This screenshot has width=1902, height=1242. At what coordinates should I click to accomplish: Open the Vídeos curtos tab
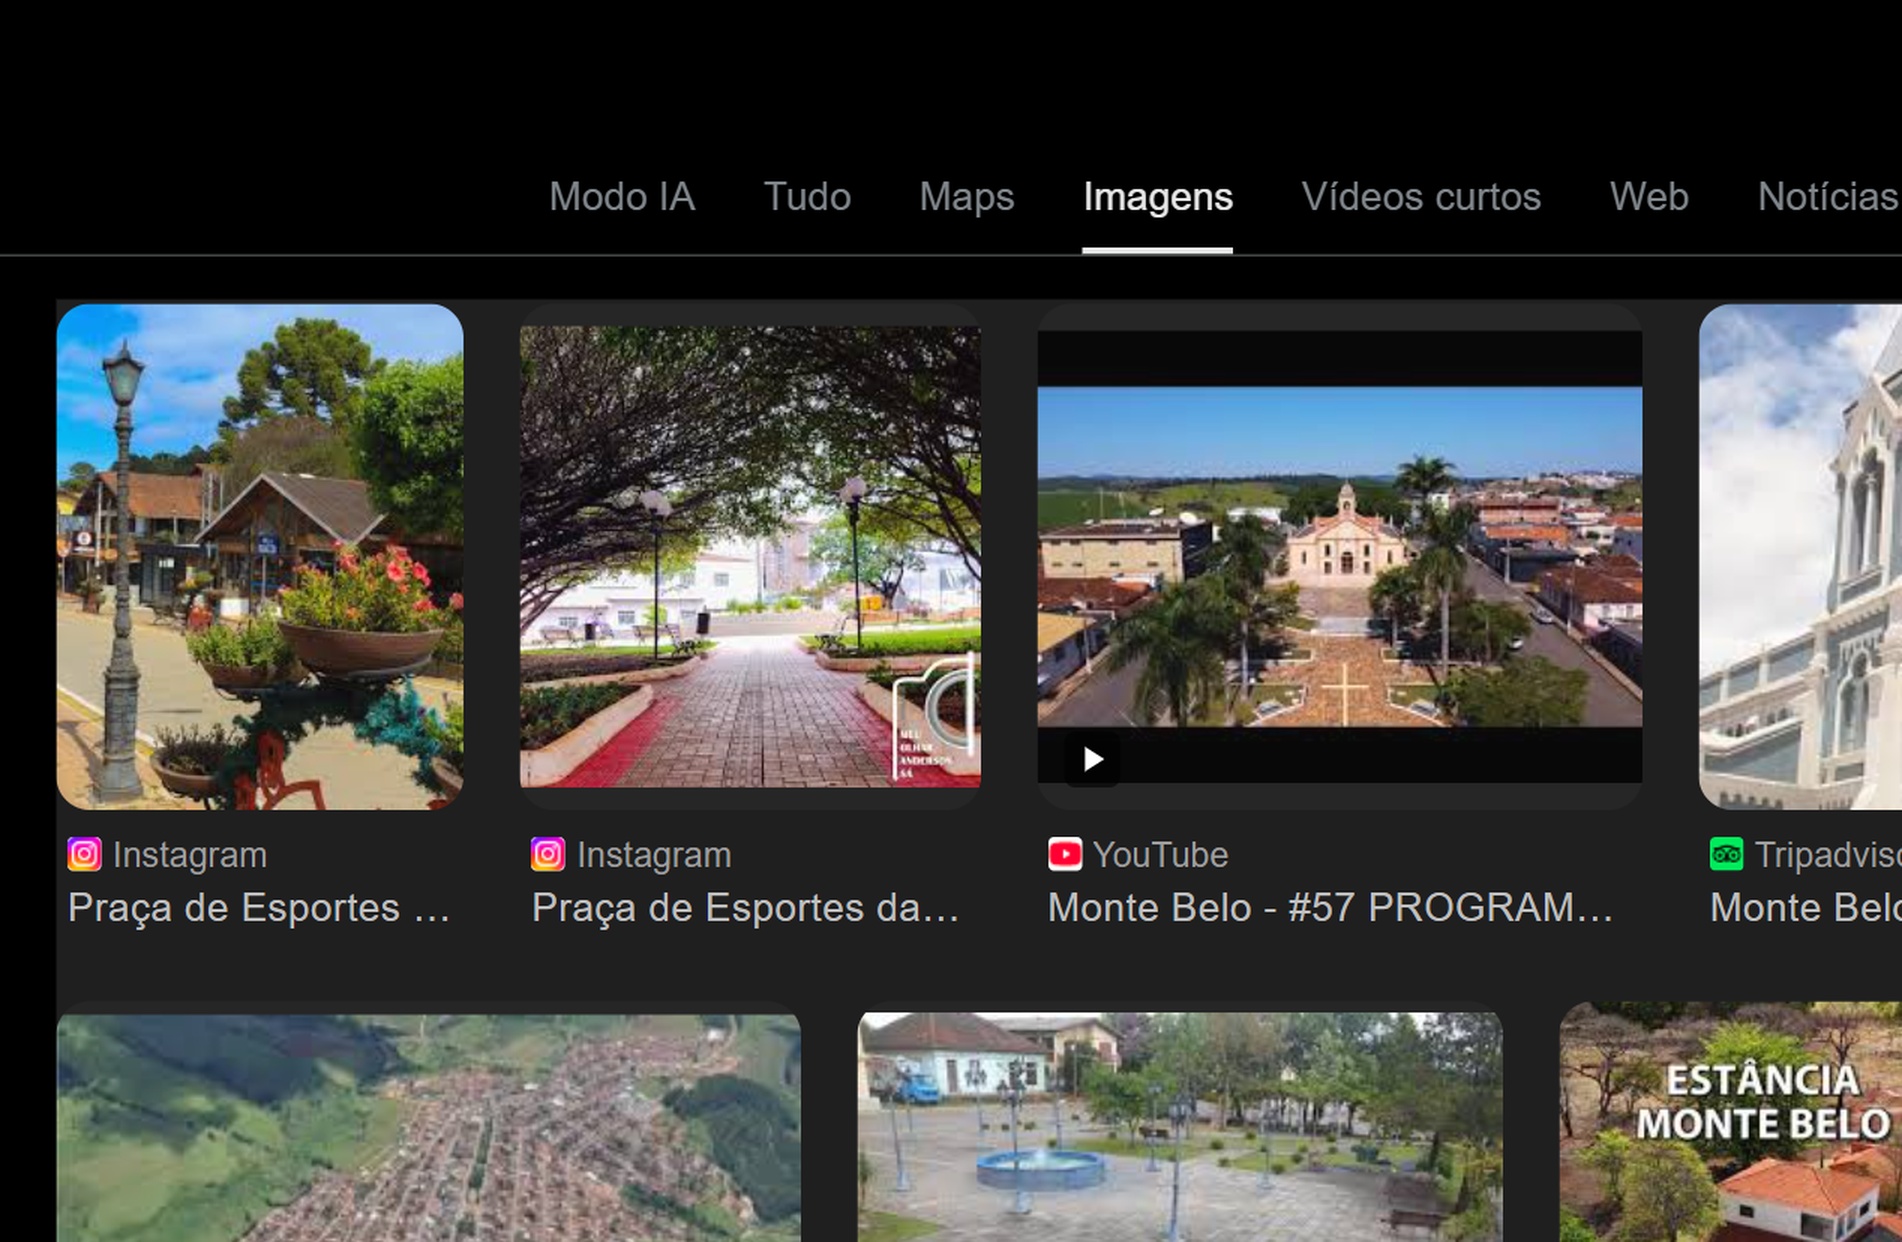coord(1420,197)
